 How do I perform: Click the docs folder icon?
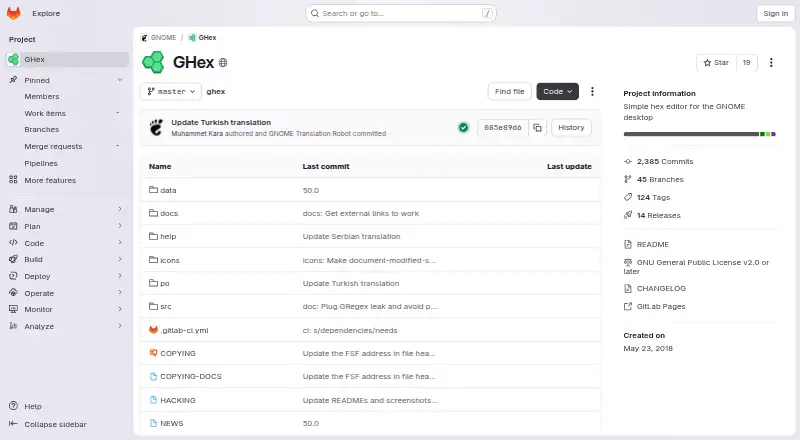153,213
